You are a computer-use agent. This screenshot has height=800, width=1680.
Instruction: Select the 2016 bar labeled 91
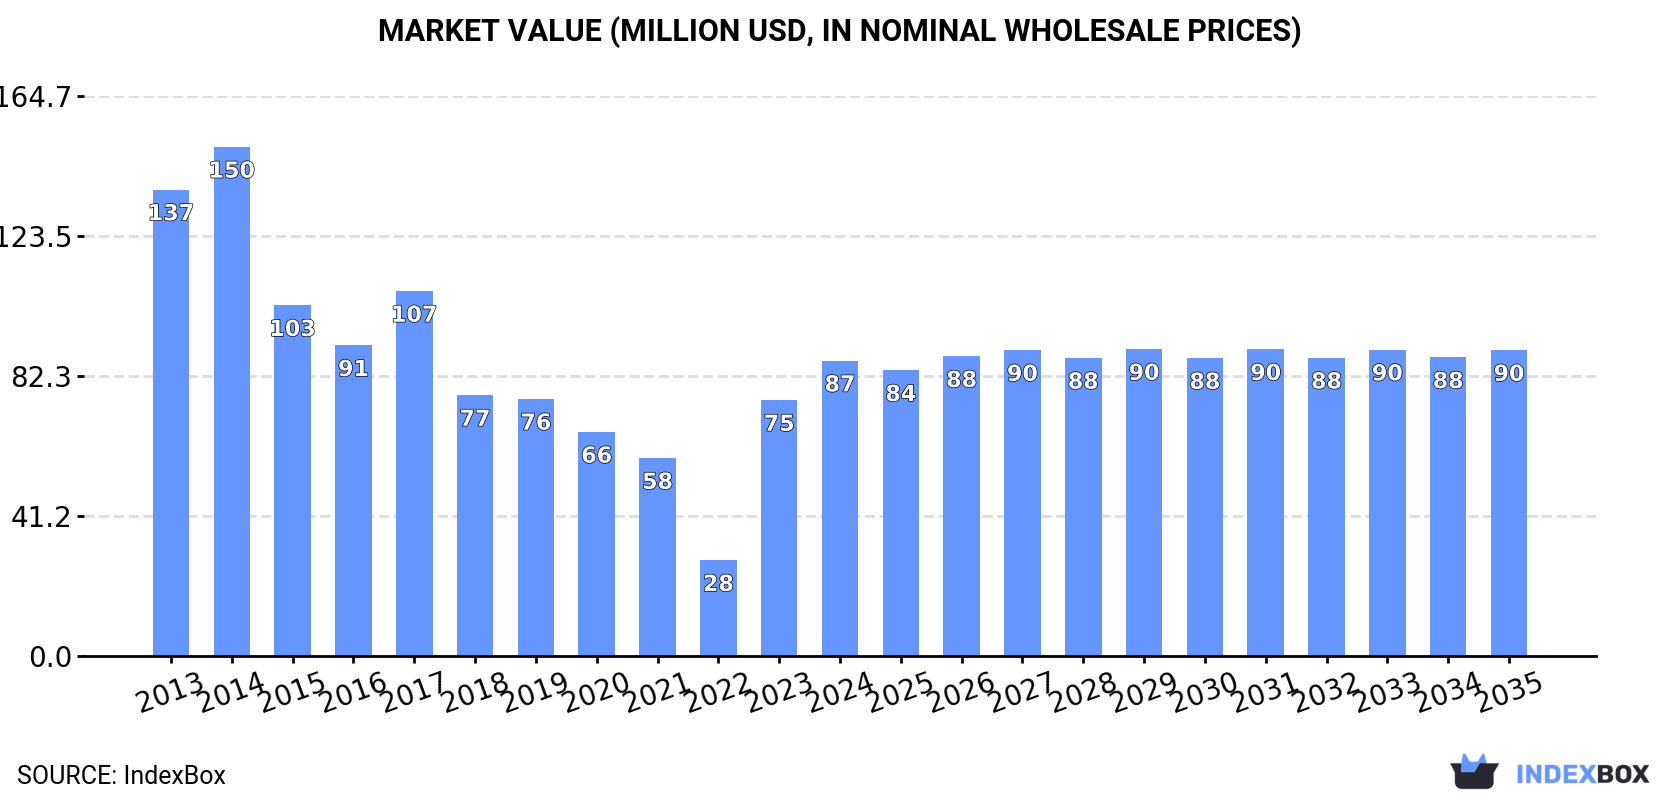pos(353,500)
